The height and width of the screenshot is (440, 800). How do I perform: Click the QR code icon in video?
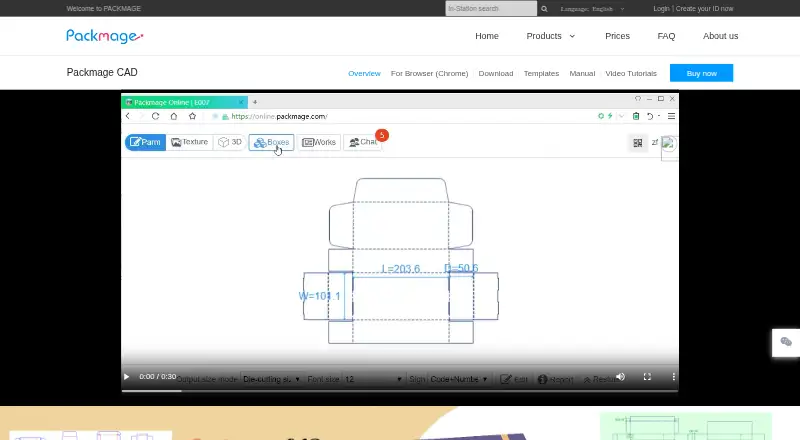tap(638, 143)
